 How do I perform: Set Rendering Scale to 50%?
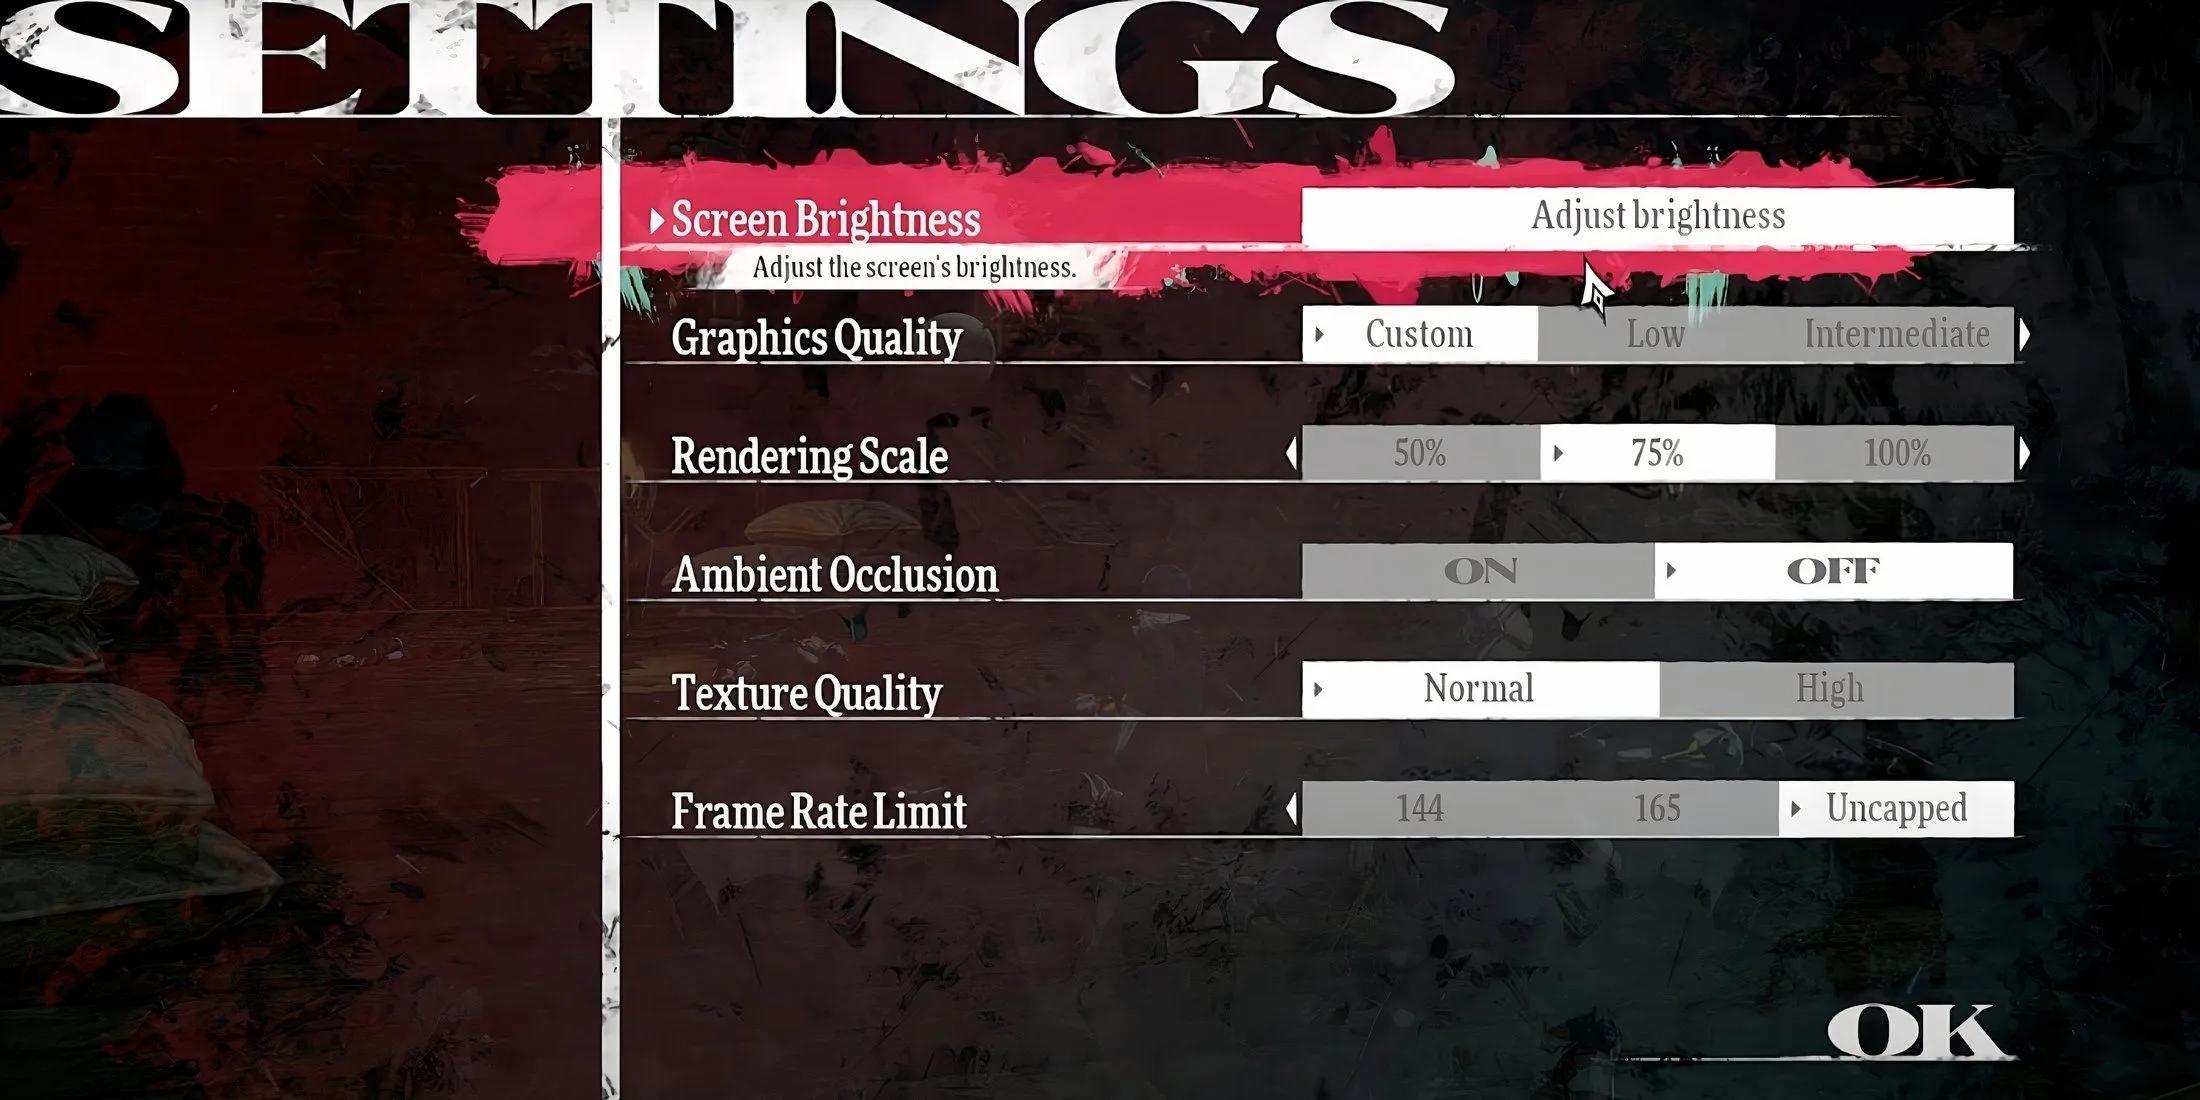1418,452
